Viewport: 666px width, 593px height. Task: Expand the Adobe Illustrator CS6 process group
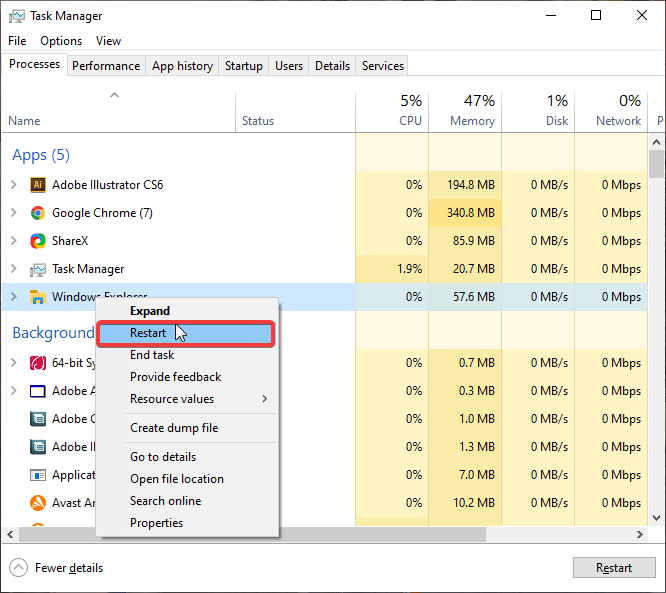[14, 185]
